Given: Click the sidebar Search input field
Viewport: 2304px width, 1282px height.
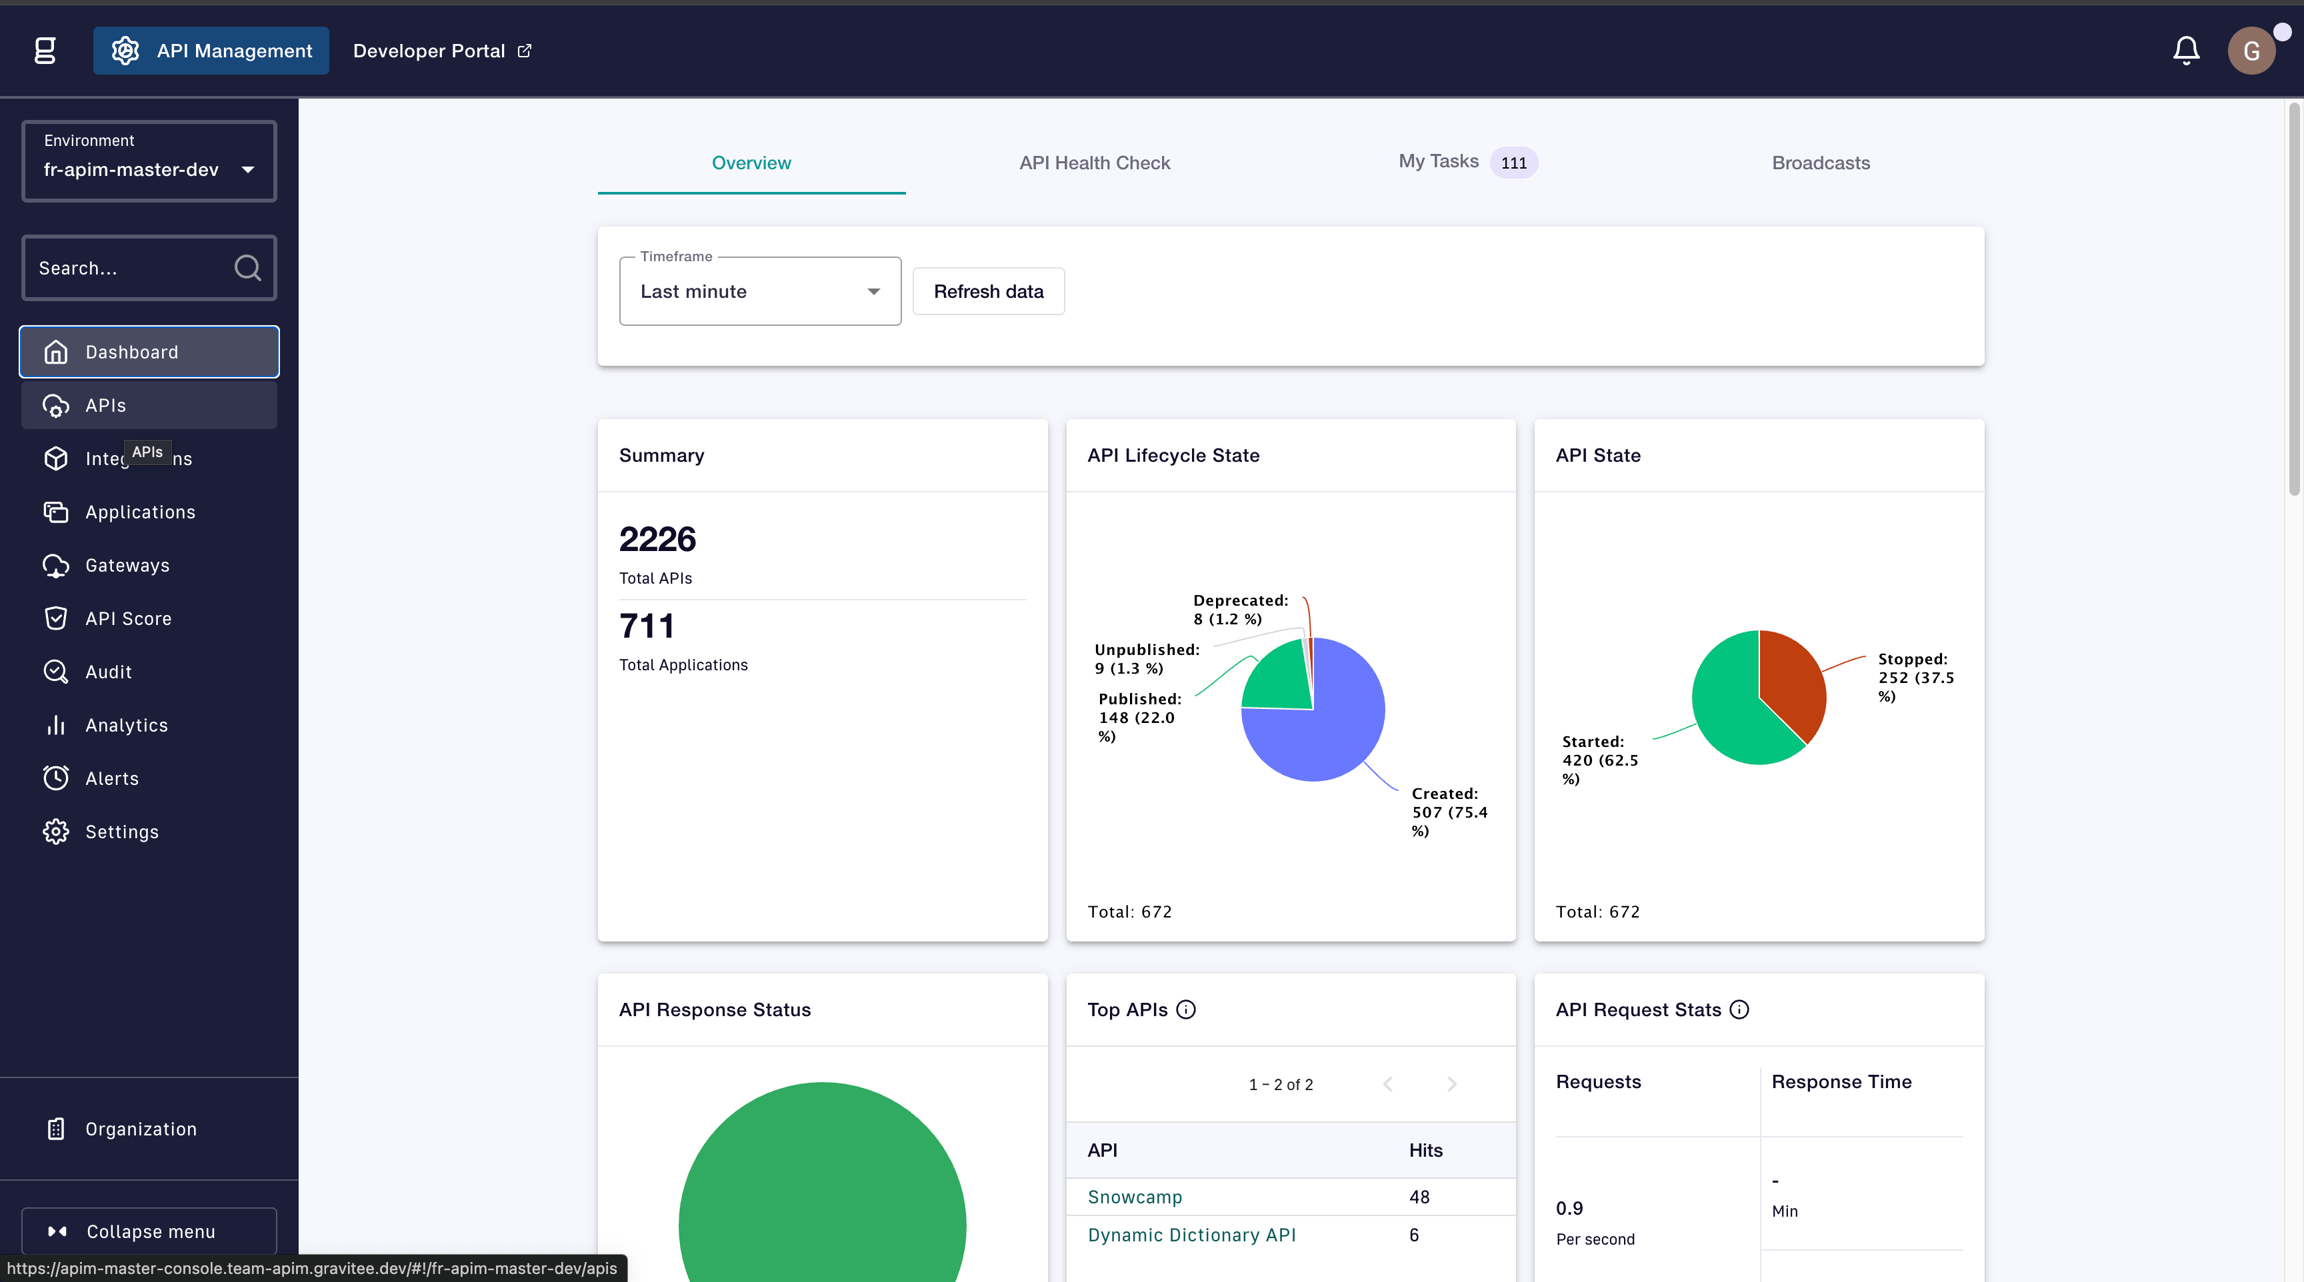Looking at the screenshot, I should 130,268.
